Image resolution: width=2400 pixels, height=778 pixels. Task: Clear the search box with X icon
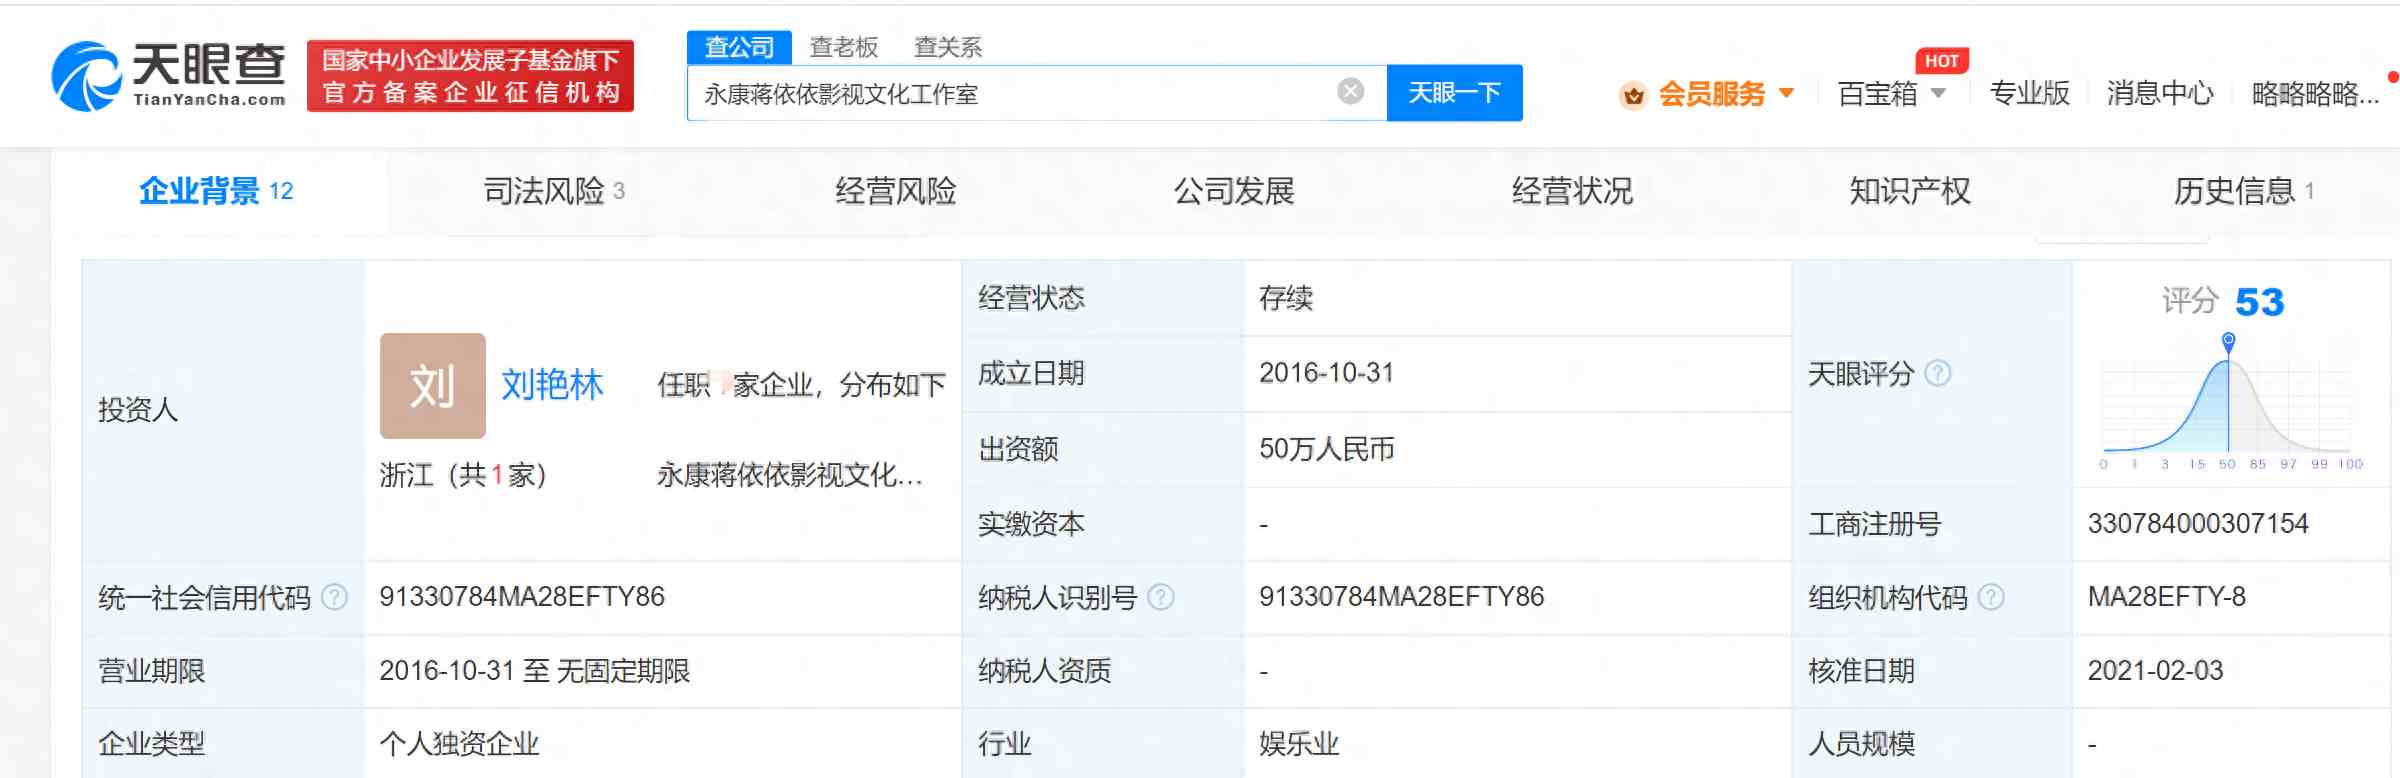(x=1350, y=92)
